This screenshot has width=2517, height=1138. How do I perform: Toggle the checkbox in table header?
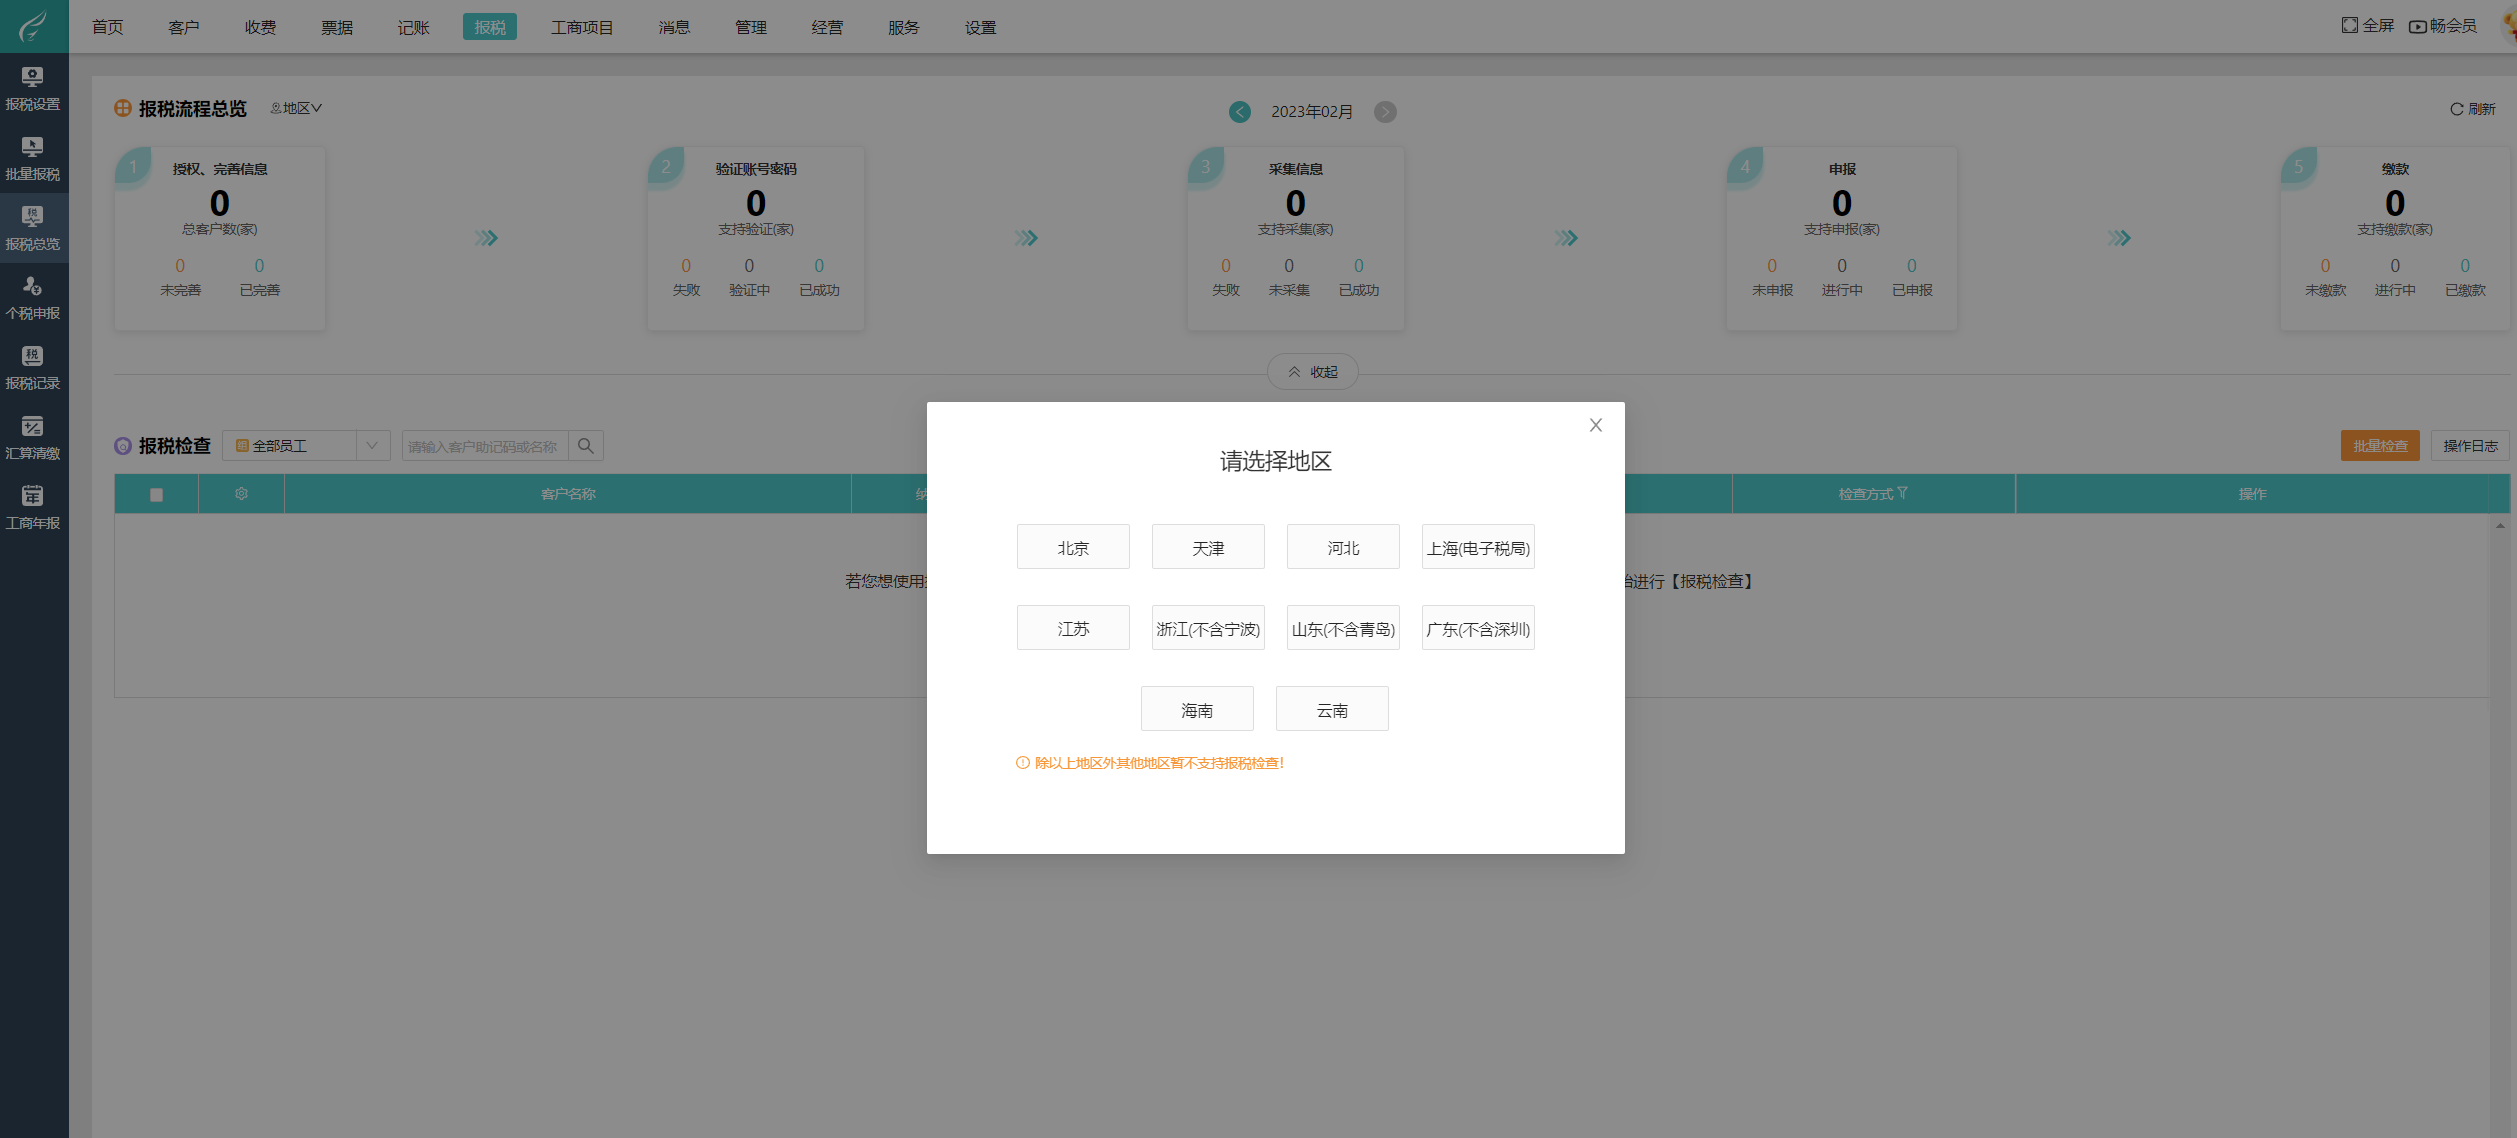pyautogui.click(x=157, y=493)
